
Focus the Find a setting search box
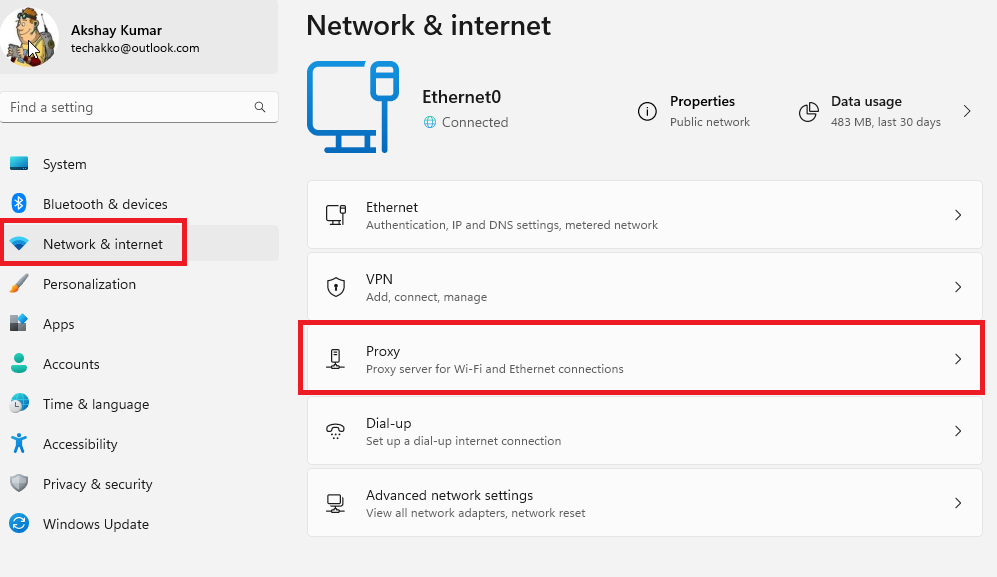click(139, 107)
